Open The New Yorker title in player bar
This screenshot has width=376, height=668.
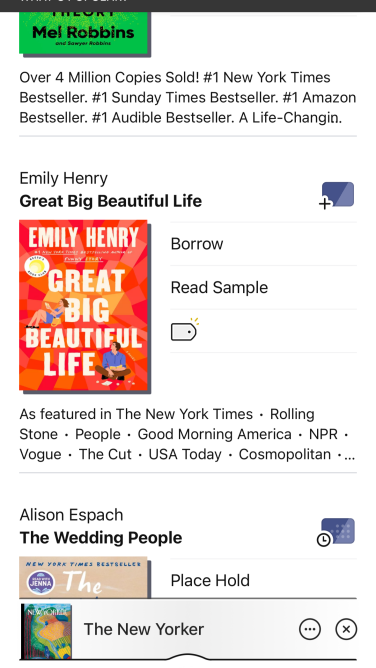(144, 629)
